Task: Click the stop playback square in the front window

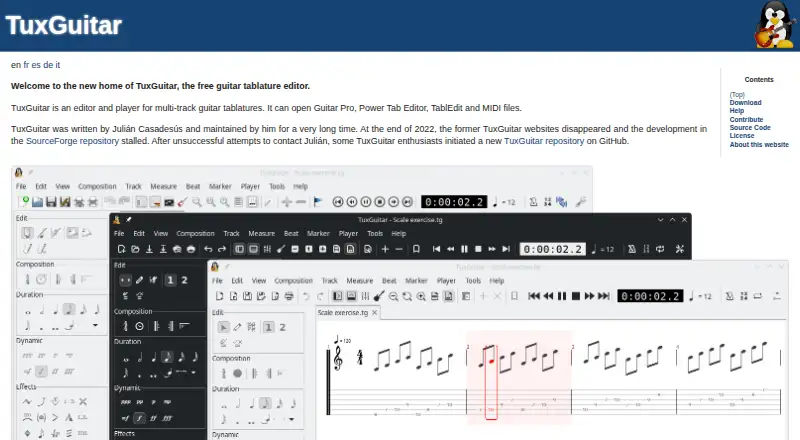Action: tap(576, 296)
